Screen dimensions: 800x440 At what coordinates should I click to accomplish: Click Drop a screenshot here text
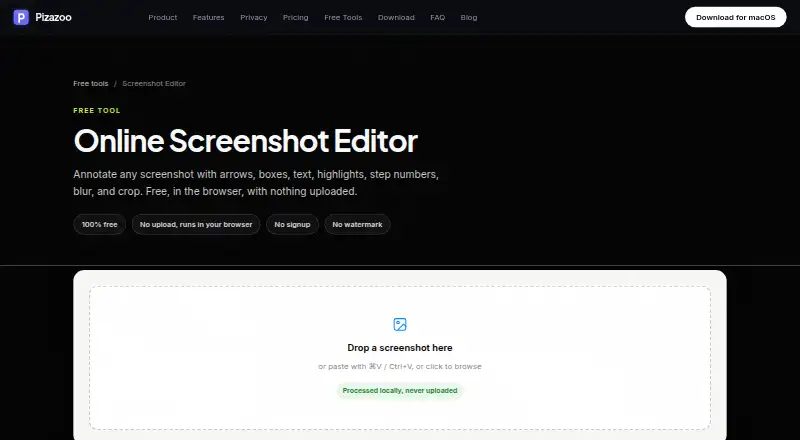point(400,348)
